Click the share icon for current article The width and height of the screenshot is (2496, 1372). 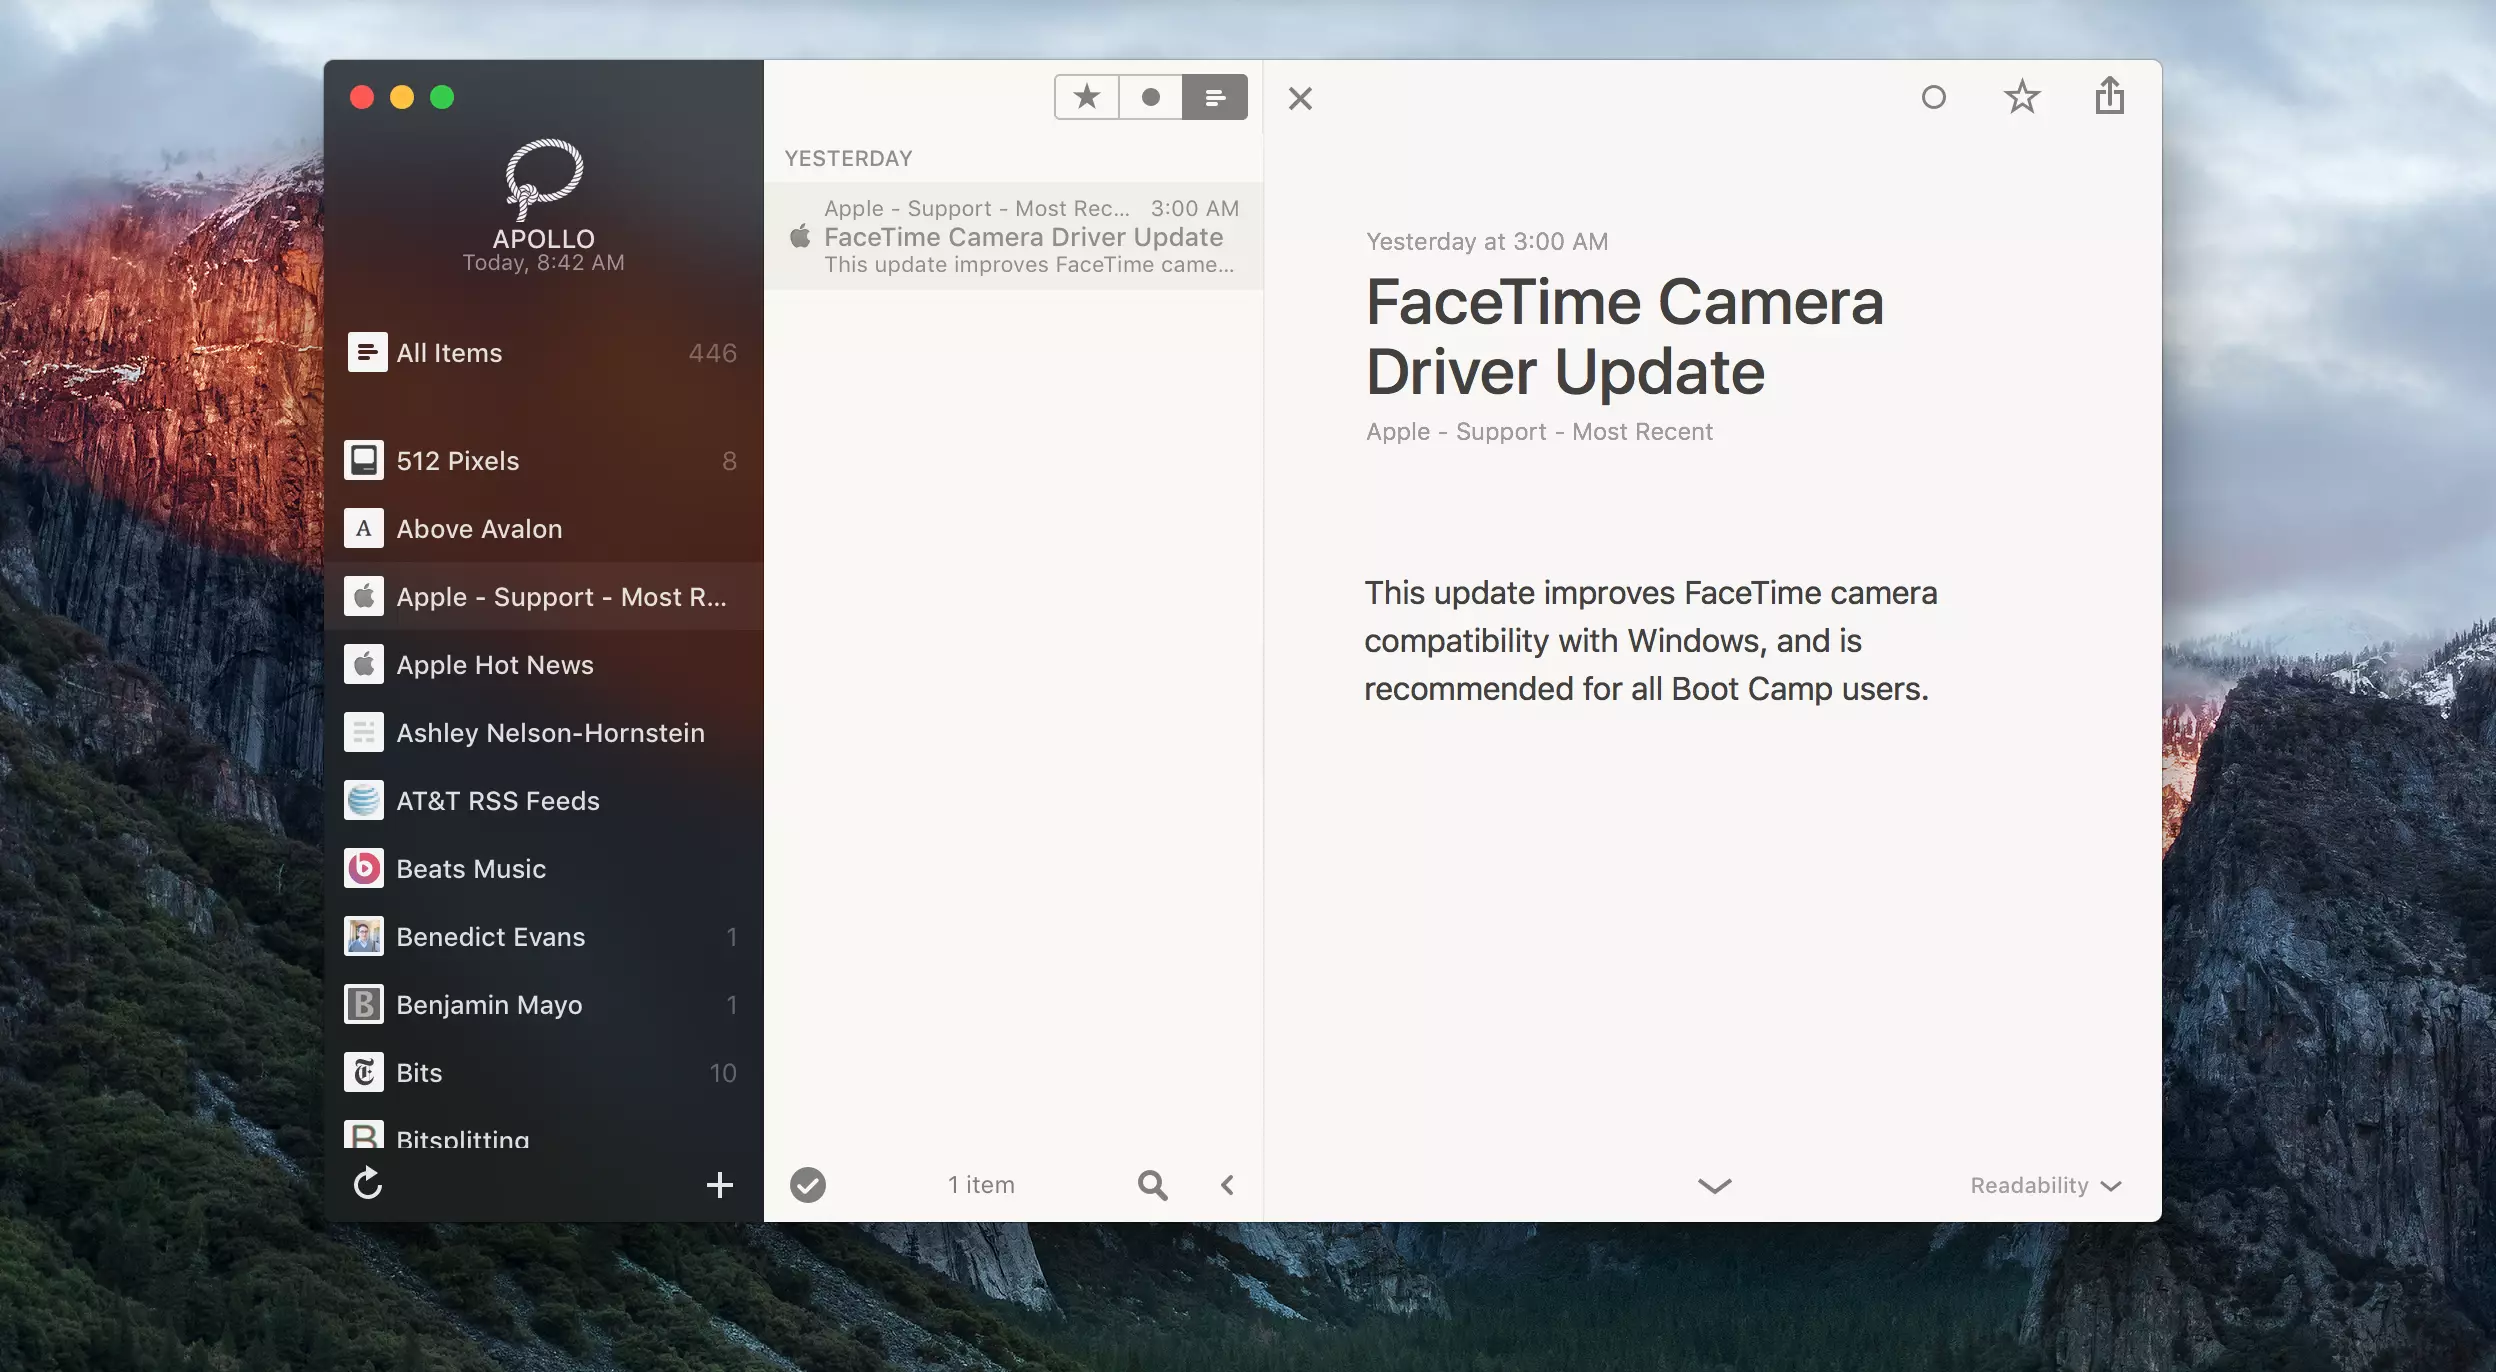click(x=2111, y=96)
